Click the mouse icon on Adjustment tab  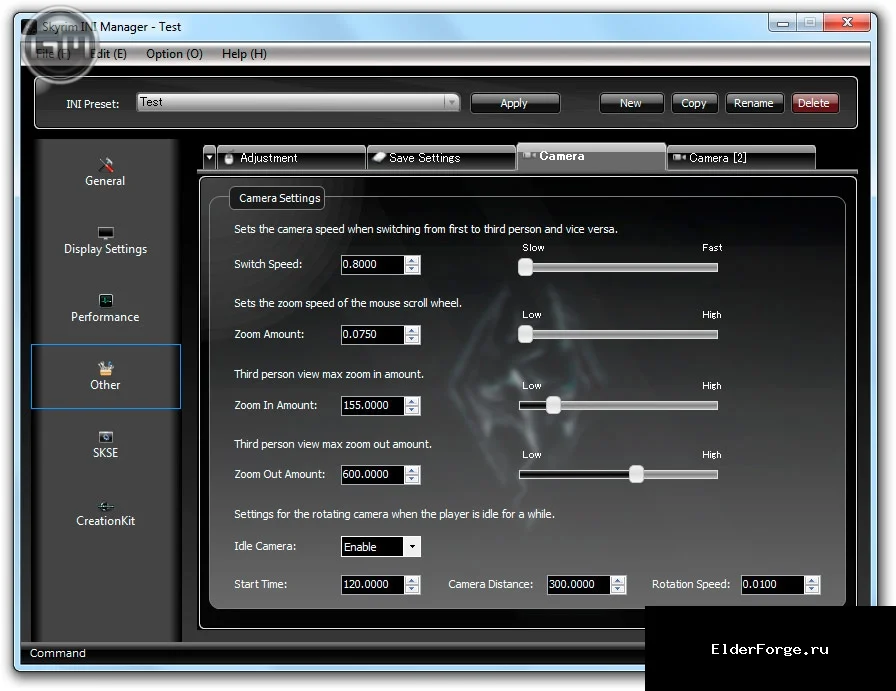(x=228, y=158)
